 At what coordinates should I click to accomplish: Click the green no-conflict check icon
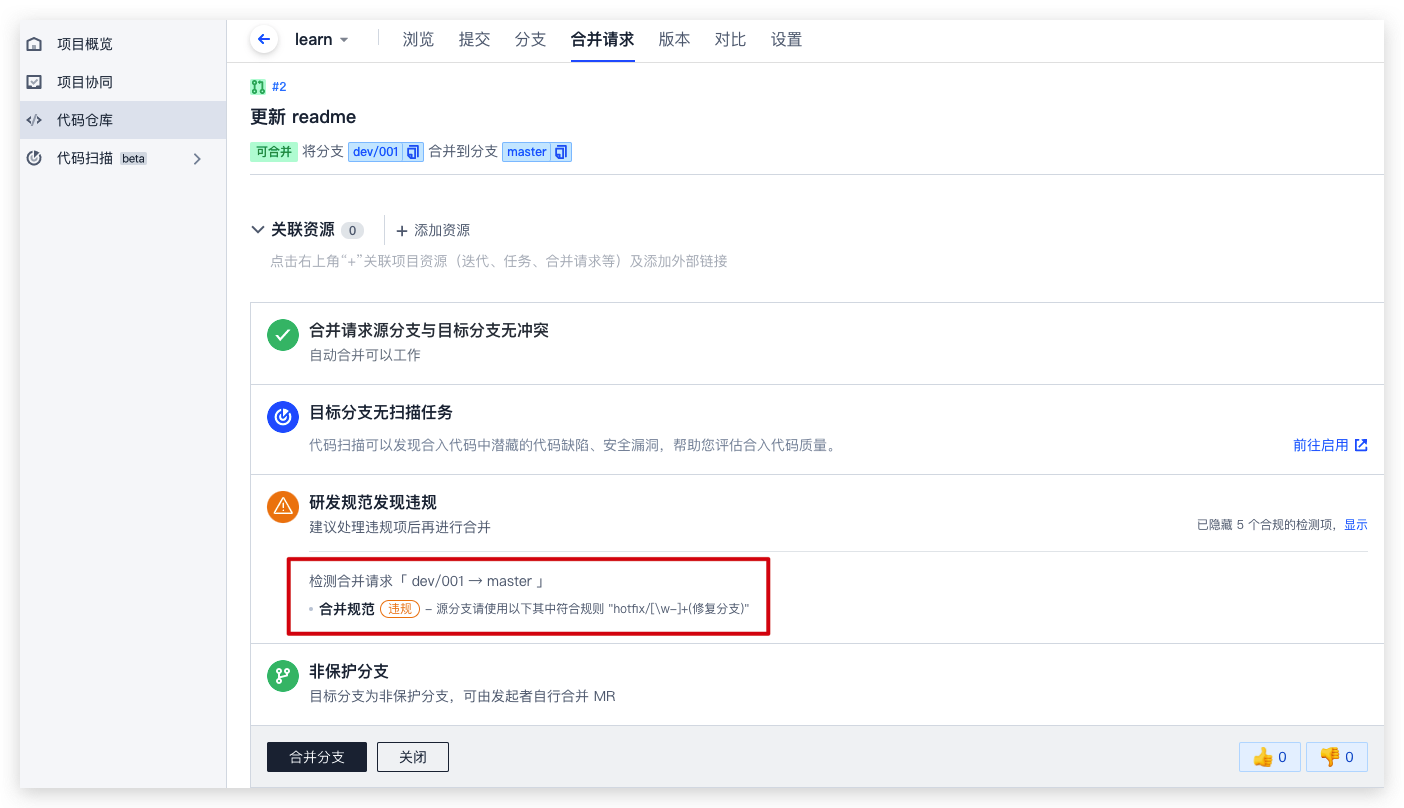[283, 336]
